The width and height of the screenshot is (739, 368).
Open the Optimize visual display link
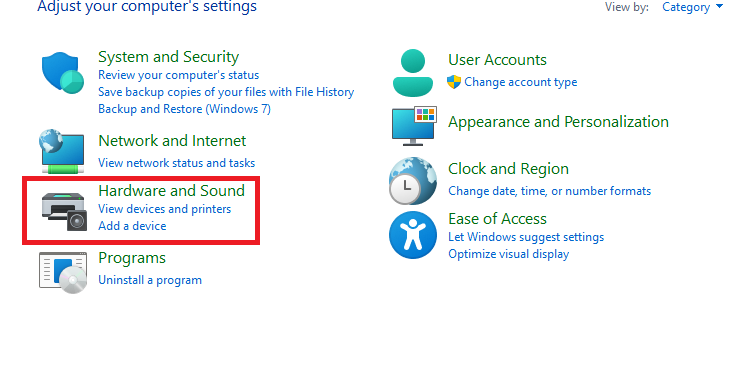tap(509, 254)
